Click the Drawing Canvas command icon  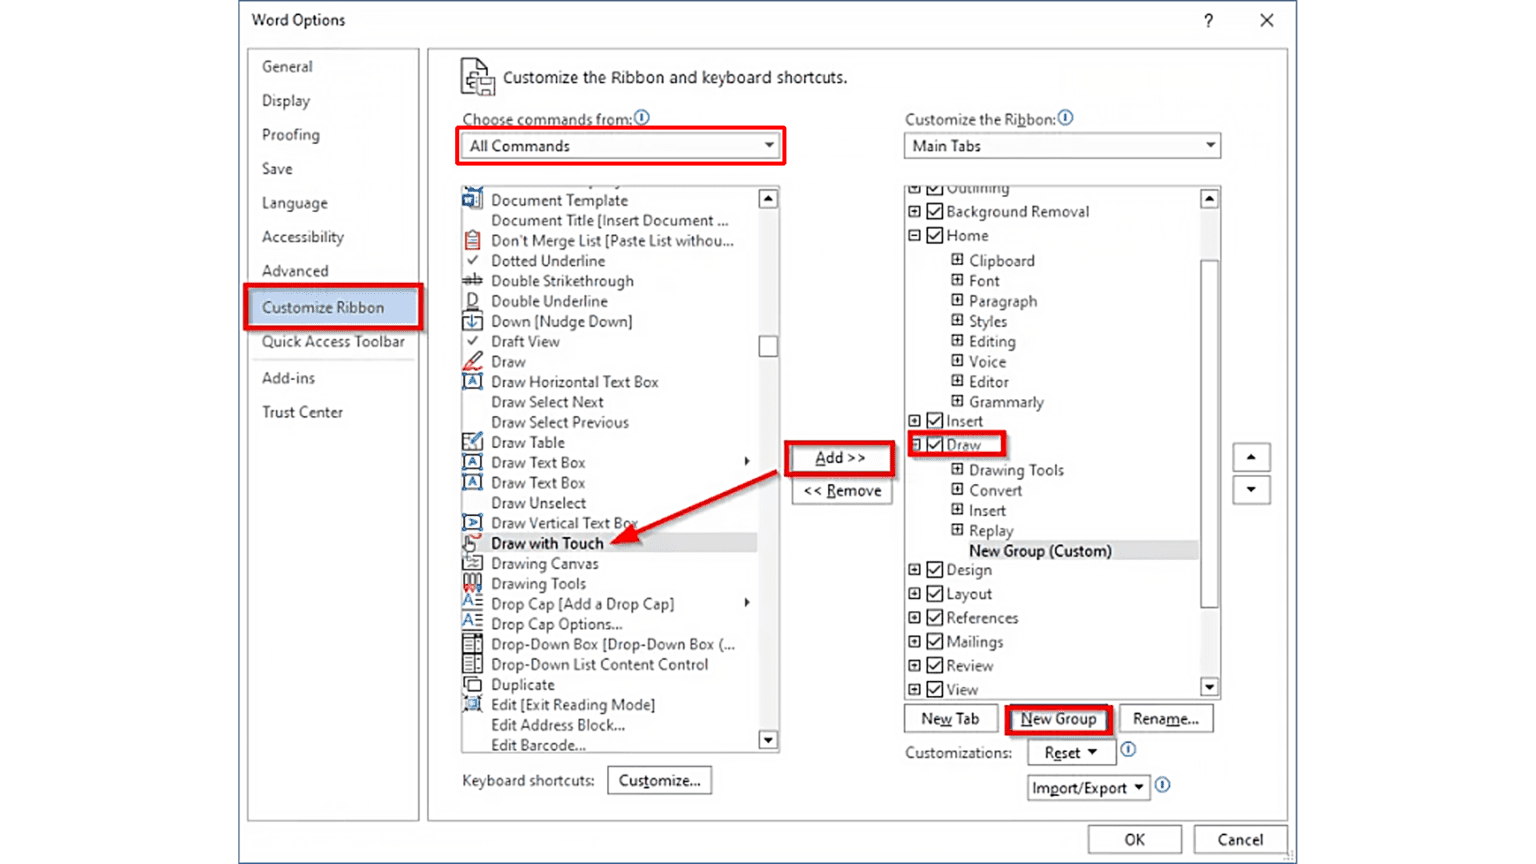[472, 563]
